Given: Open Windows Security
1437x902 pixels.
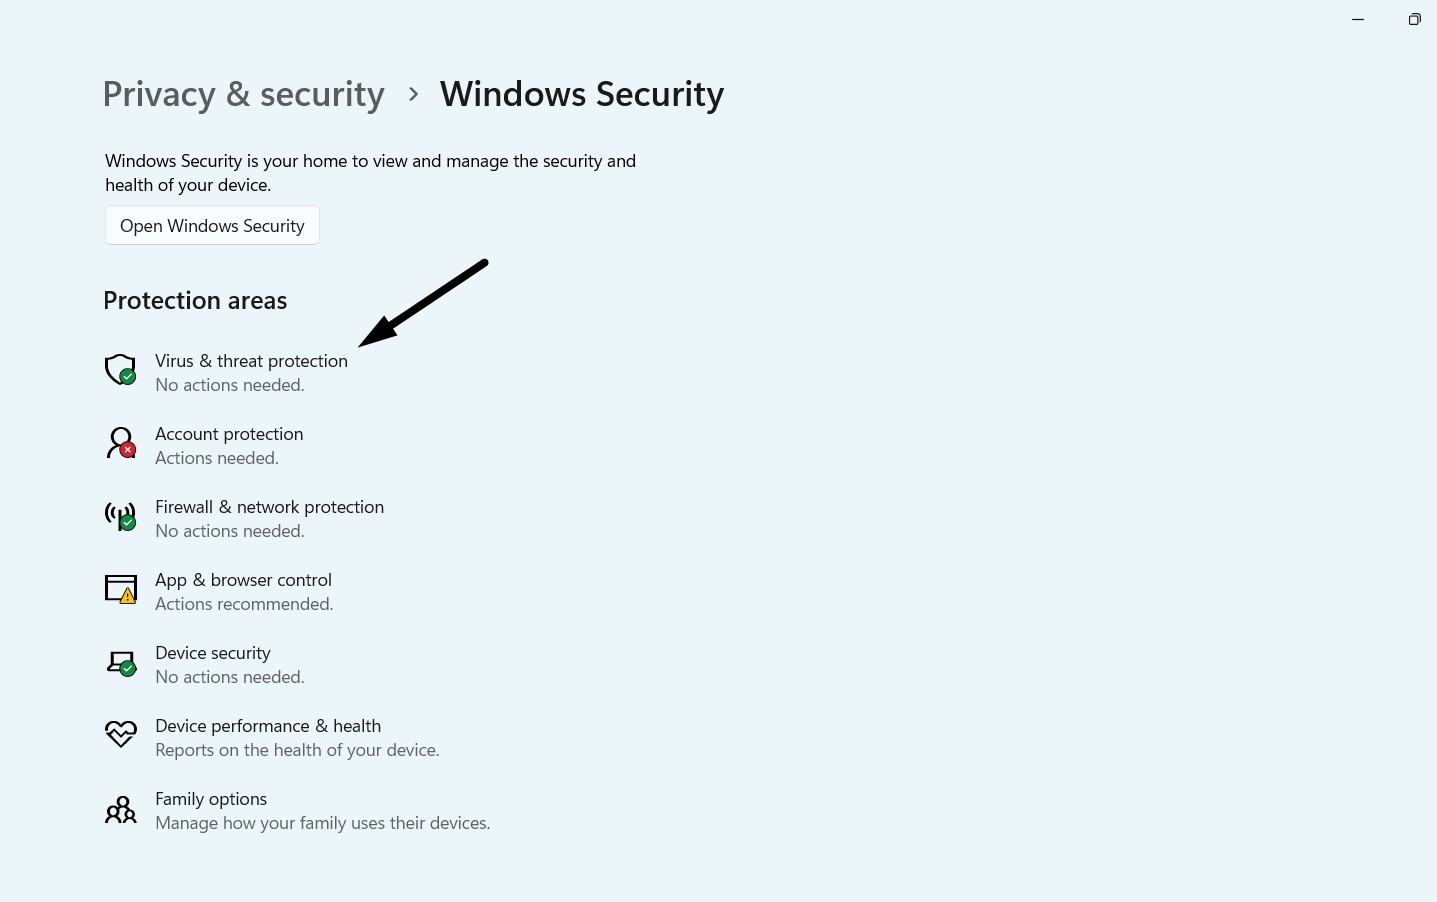Looking at the screenshot, I should tap(211, 225).
